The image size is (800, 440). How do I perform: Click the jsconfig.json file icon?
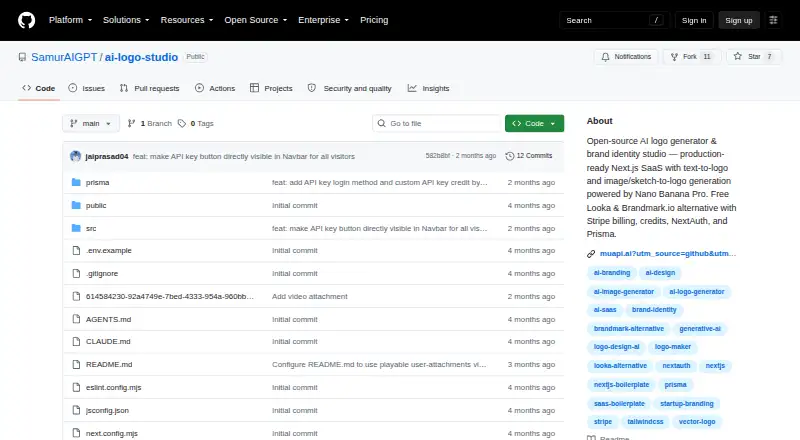[x=76, y=410]
